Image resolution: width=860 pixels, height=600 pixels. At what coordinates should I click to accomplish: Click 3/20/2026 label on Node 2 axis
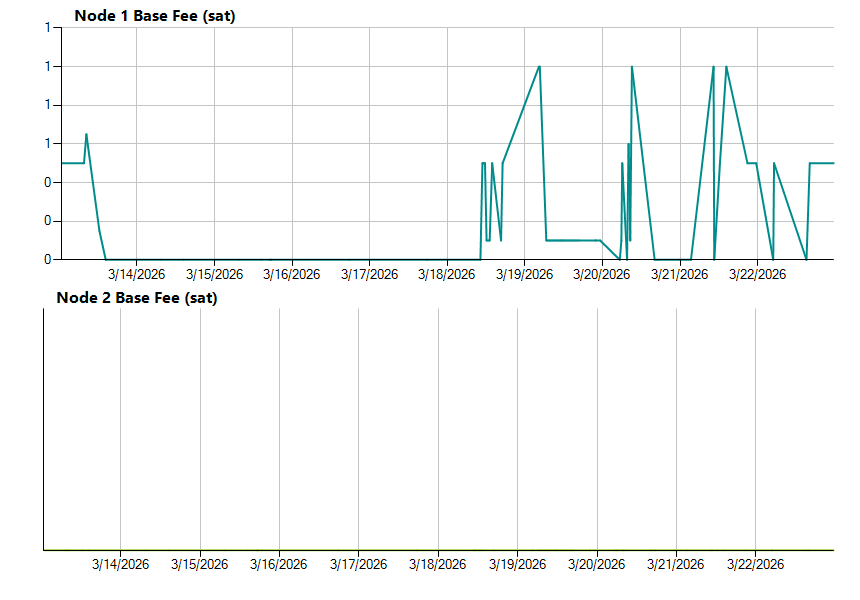click(x=597, y=564)
